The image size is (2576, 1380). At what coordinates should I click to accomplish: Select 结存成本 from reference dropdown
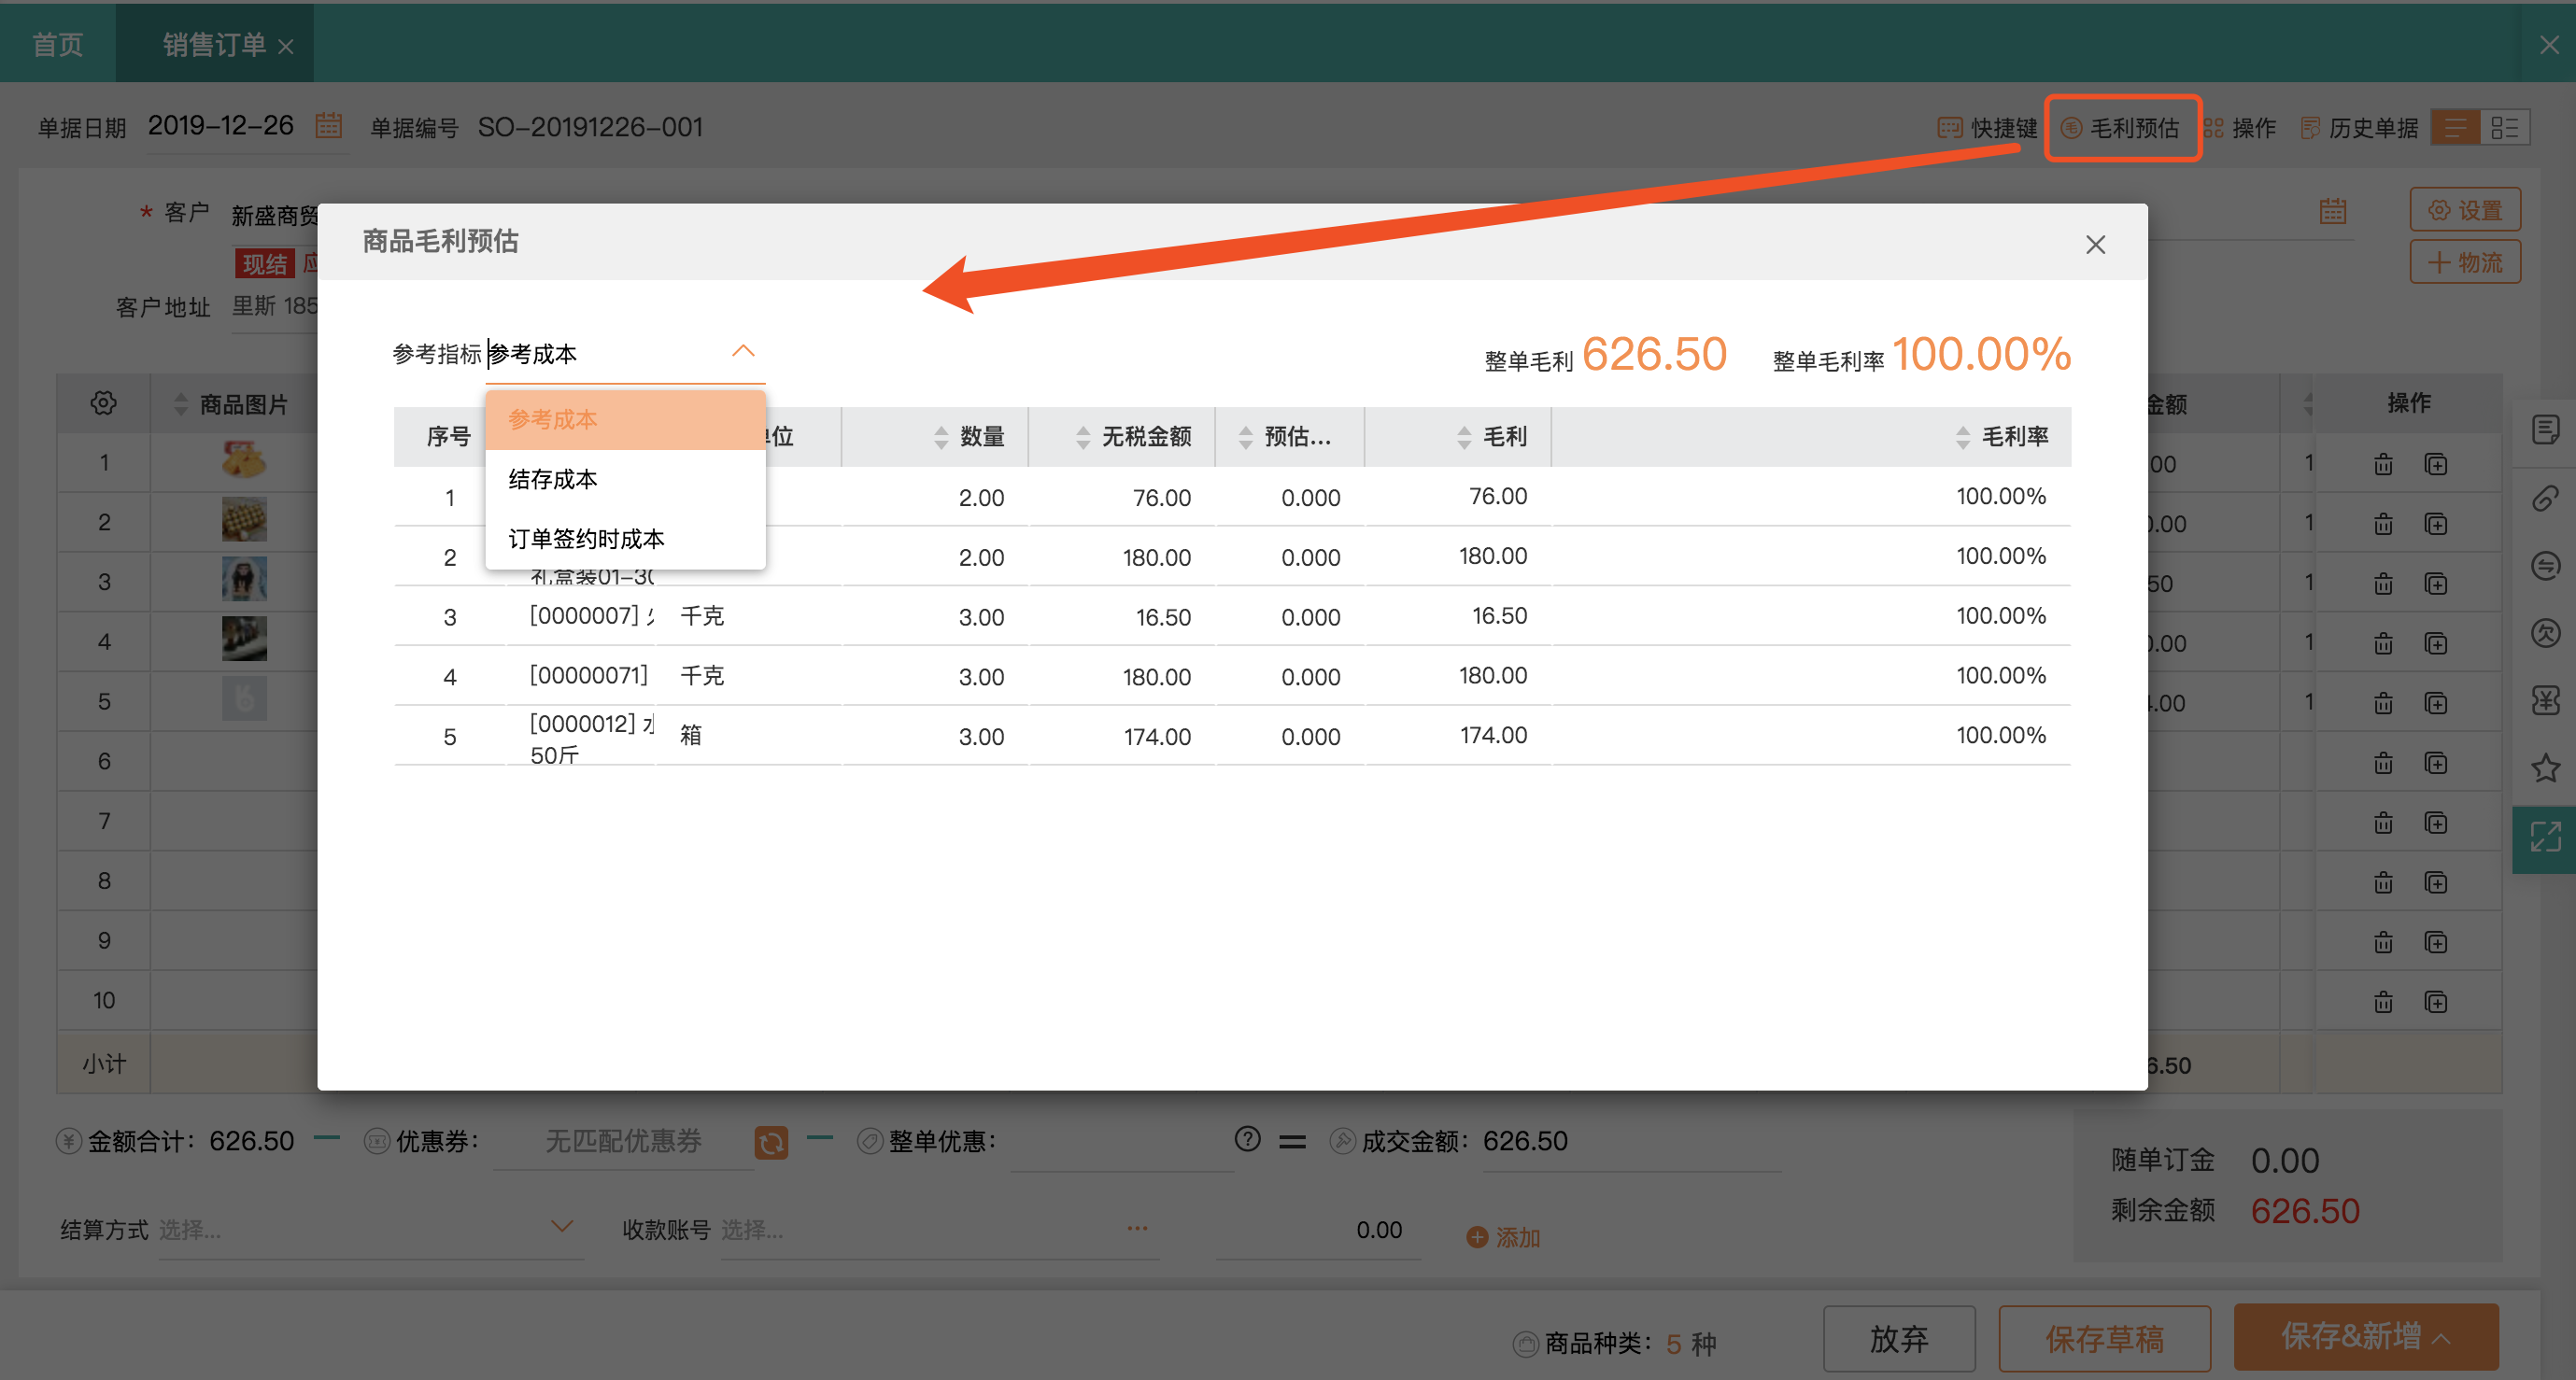[x=557, y=479]
